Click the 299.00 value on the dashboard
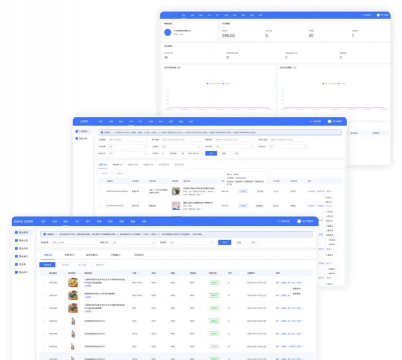The height and width of the screenshot is (360, 402). coord(228,36)
